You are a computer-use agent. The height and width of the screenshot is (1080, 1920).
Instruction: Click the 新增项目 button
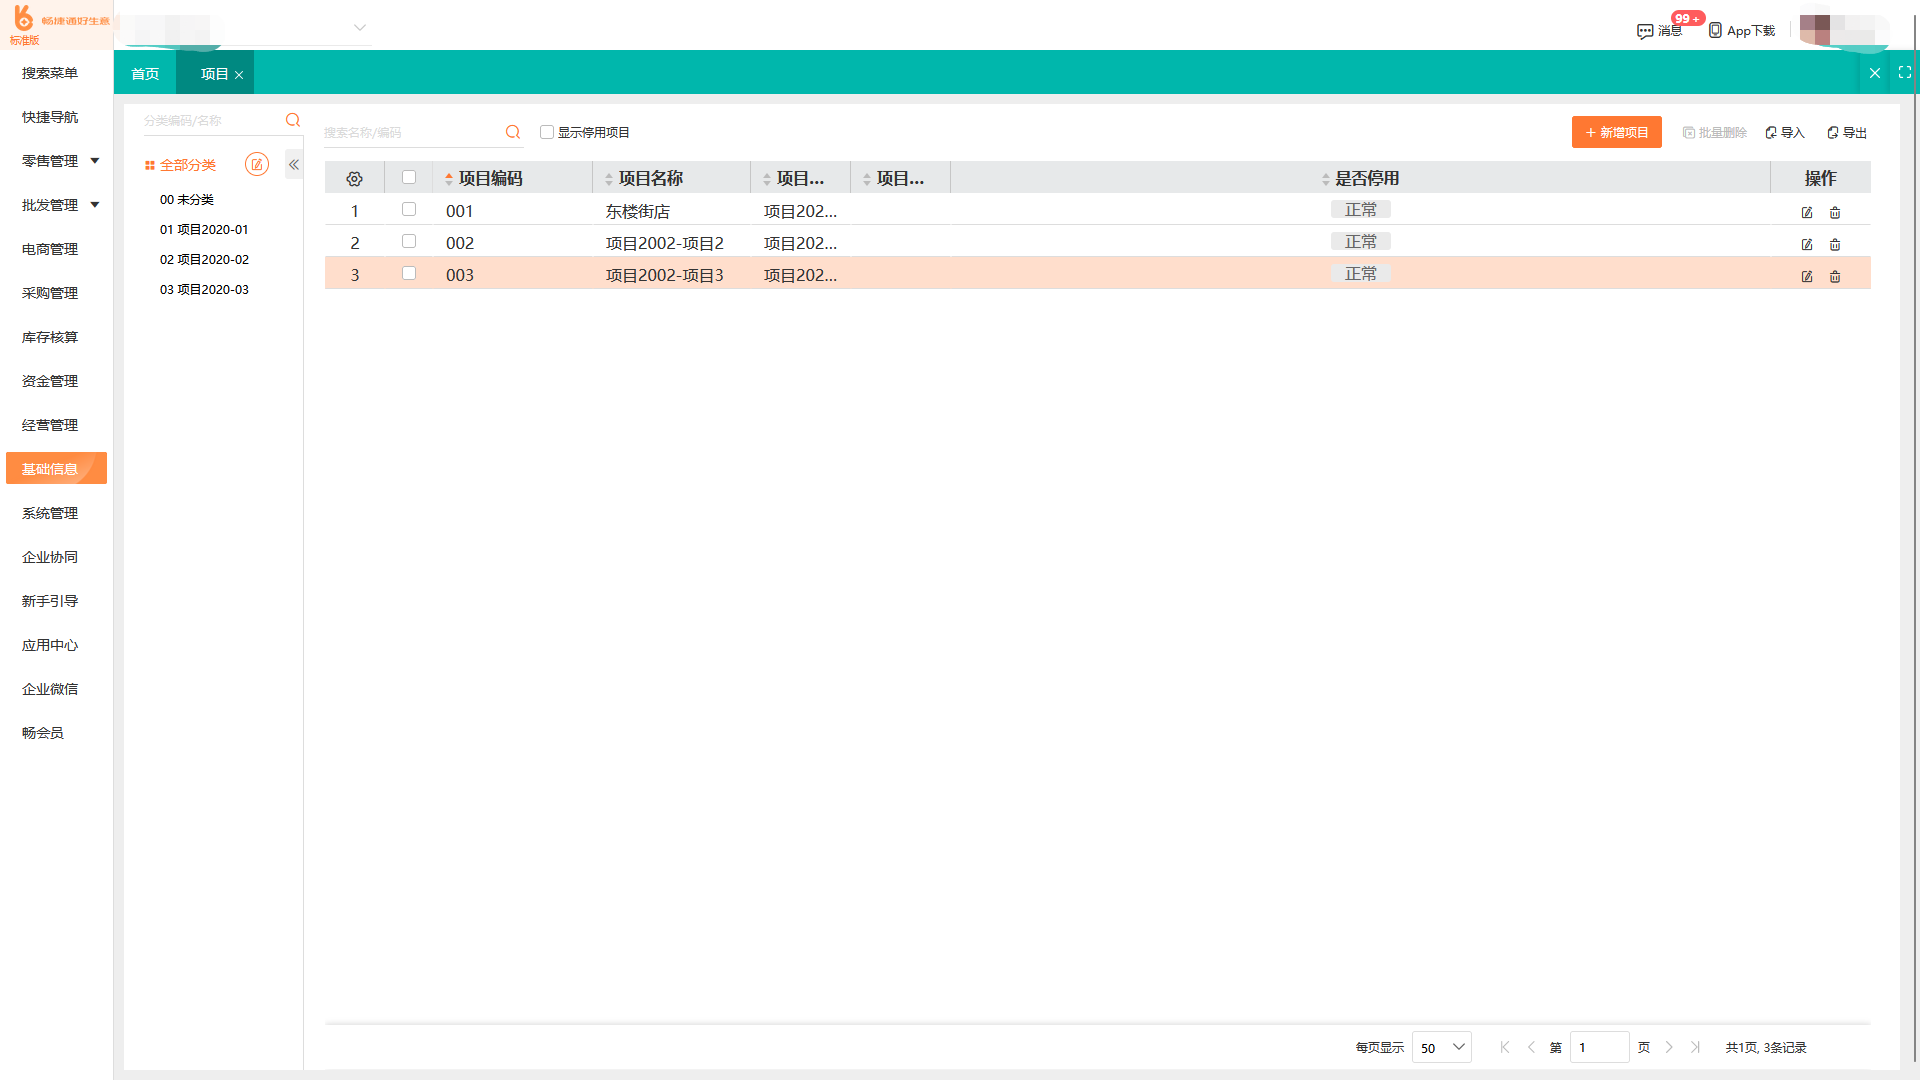(x=1615, y=131)
